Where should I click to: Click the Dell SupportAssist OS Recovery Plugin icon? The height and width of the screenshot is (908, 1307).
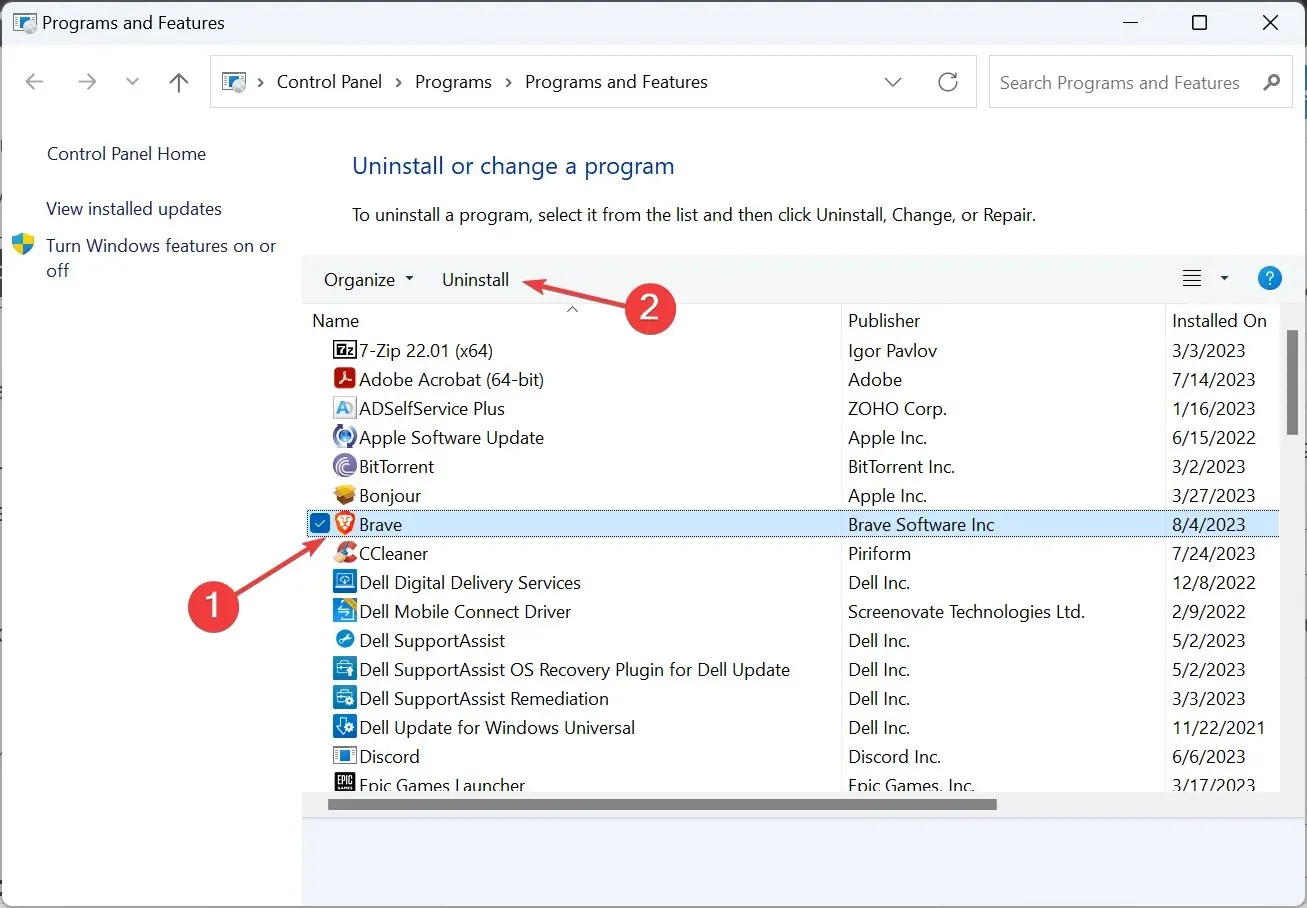coord(344,669)
